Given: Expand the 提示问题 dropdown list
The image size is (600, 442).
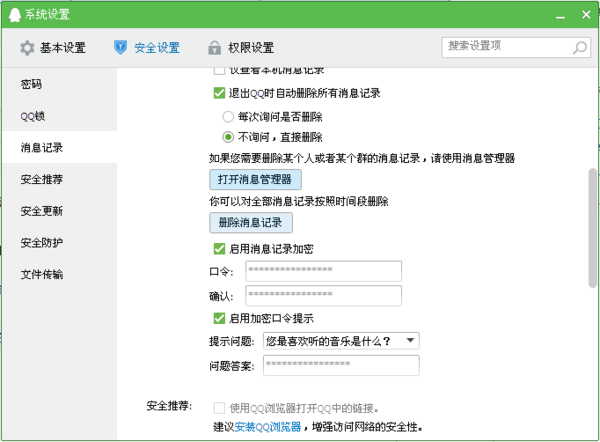Looking at the screenshot, I should tap(411, 341).
